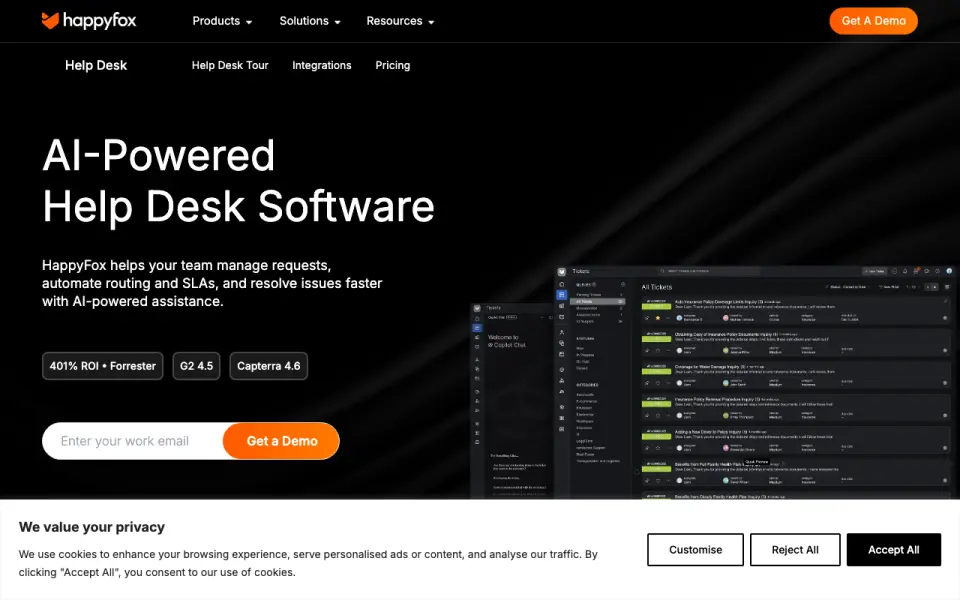Focus the work email input field
Image resolution: width=960 pixels, height=600 pixels.
(x=133, y=441)
